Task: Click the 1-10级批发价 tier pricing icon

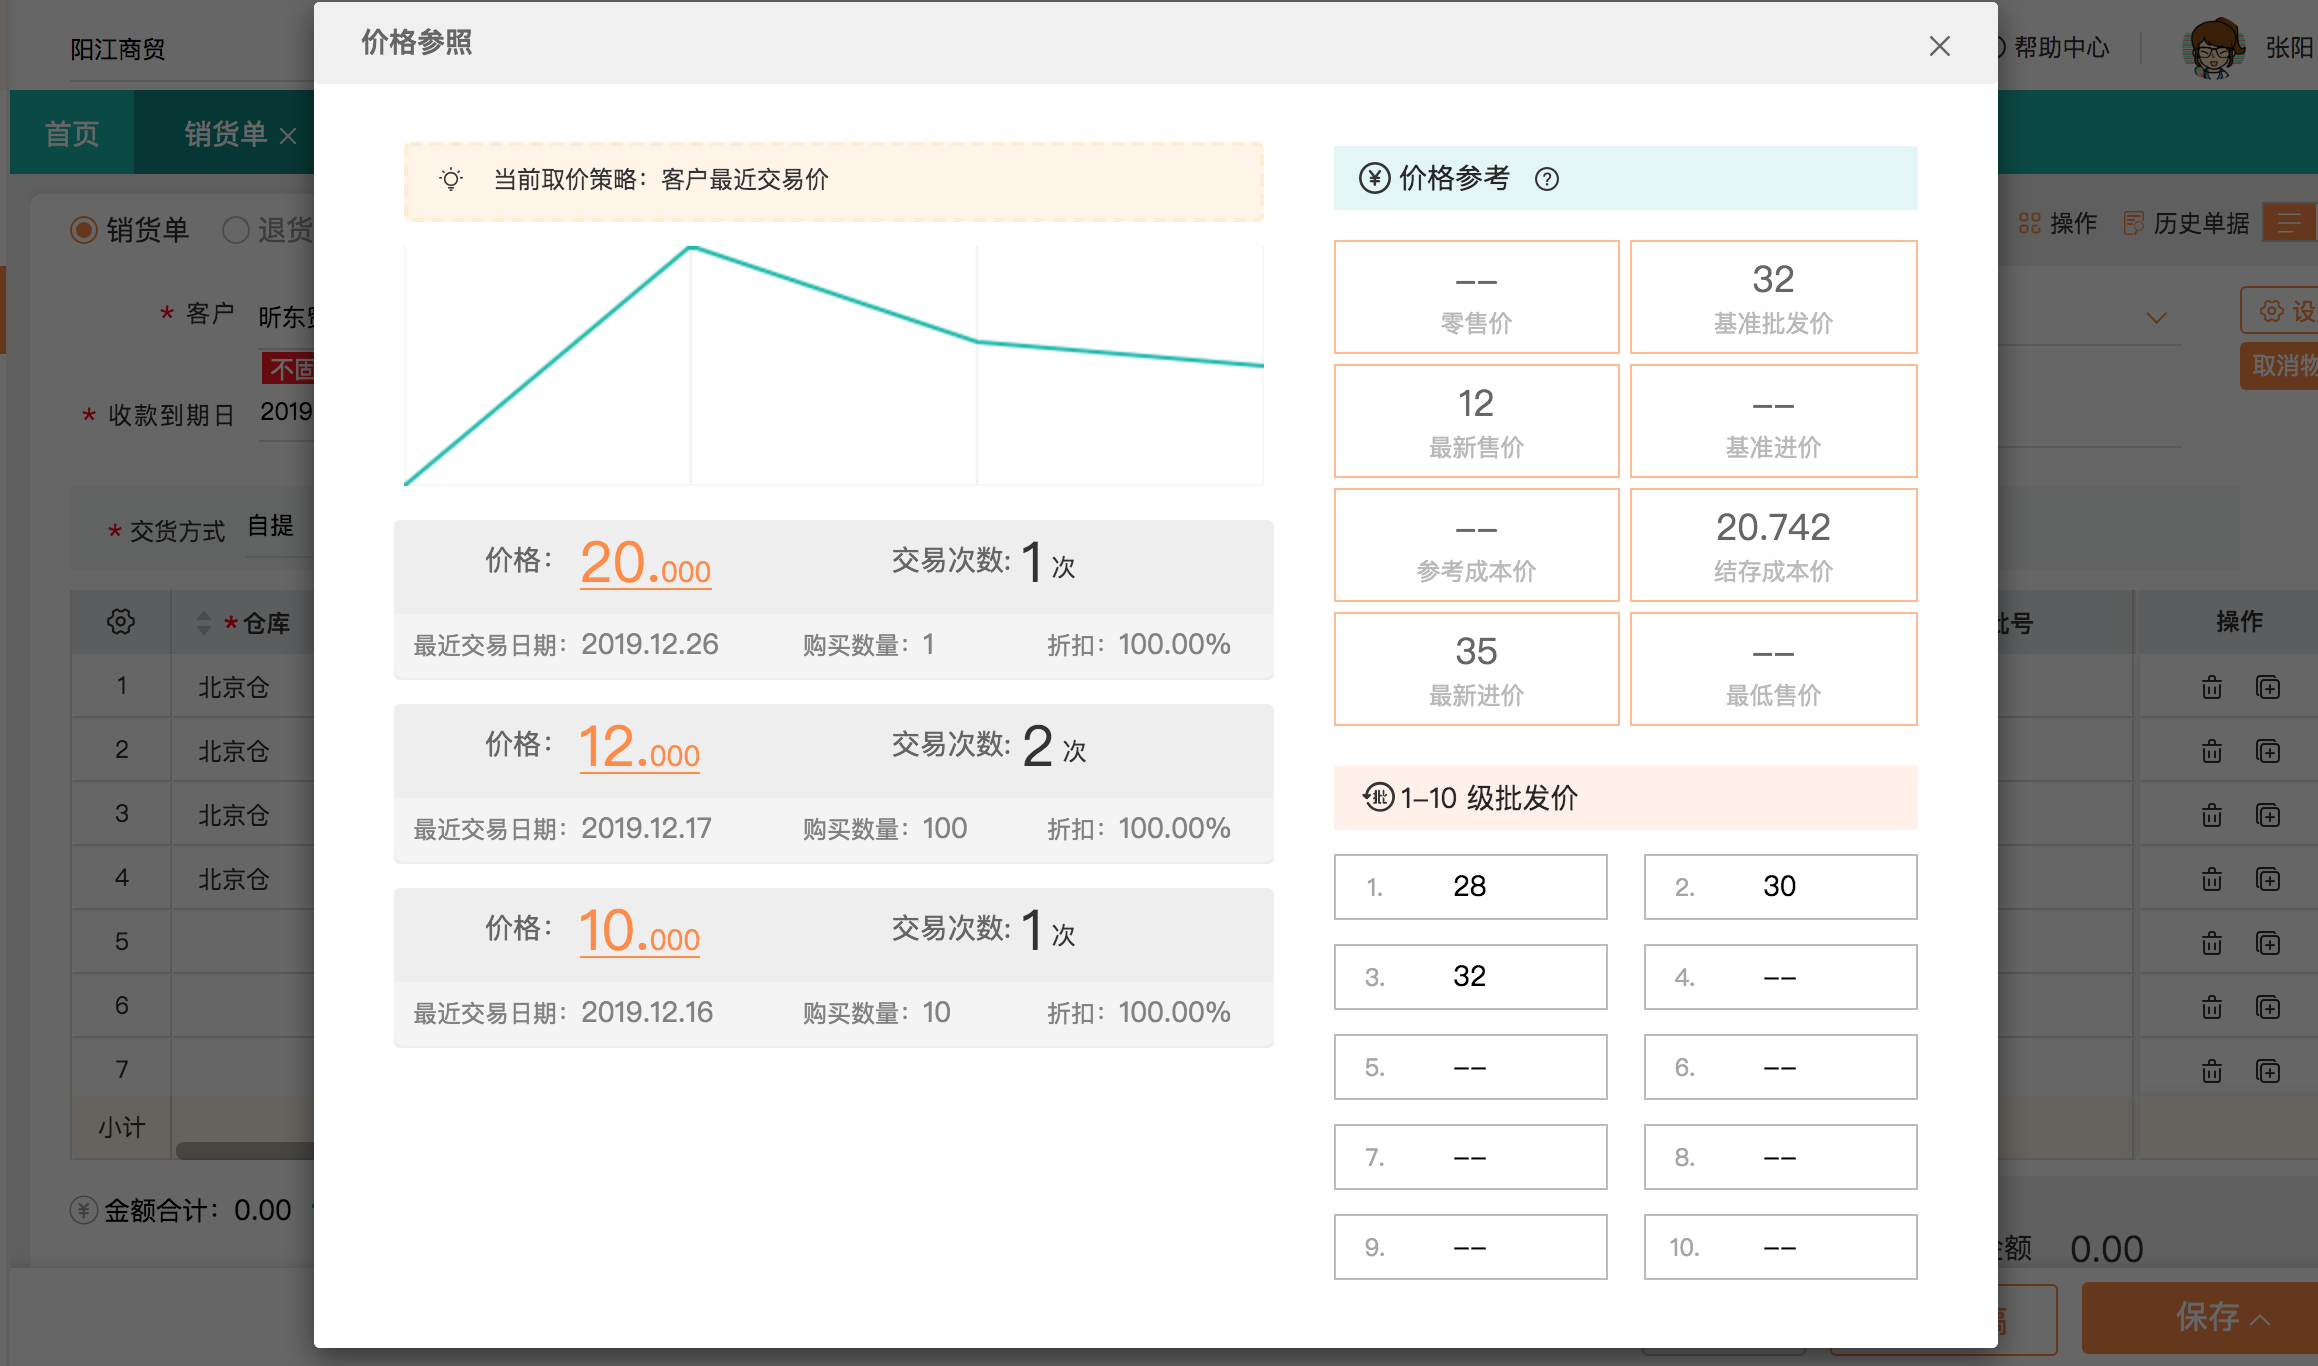Action: [1370, 797]
